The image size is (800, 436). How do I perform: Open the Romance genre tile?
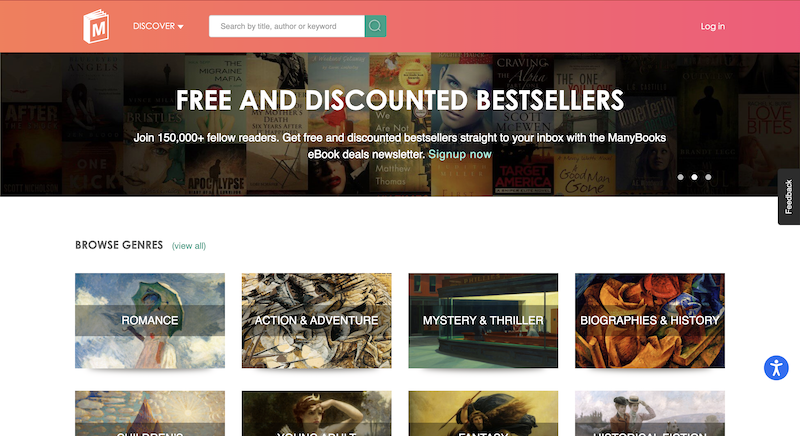point(150,320)
